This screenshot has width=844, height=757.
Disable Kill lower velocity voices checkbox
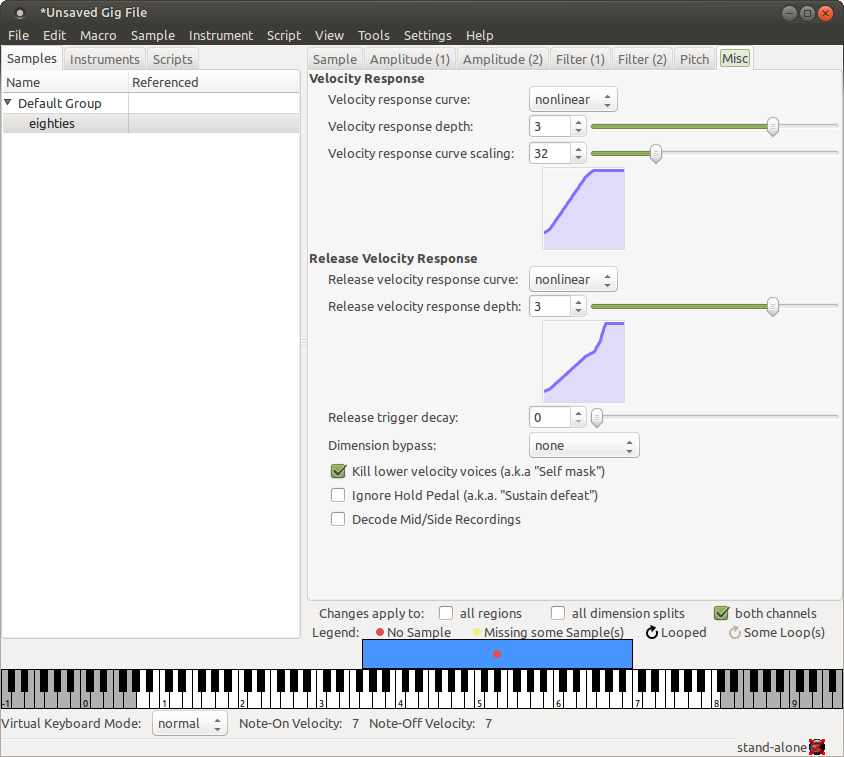pyautogui.click(x=338, y=471)
